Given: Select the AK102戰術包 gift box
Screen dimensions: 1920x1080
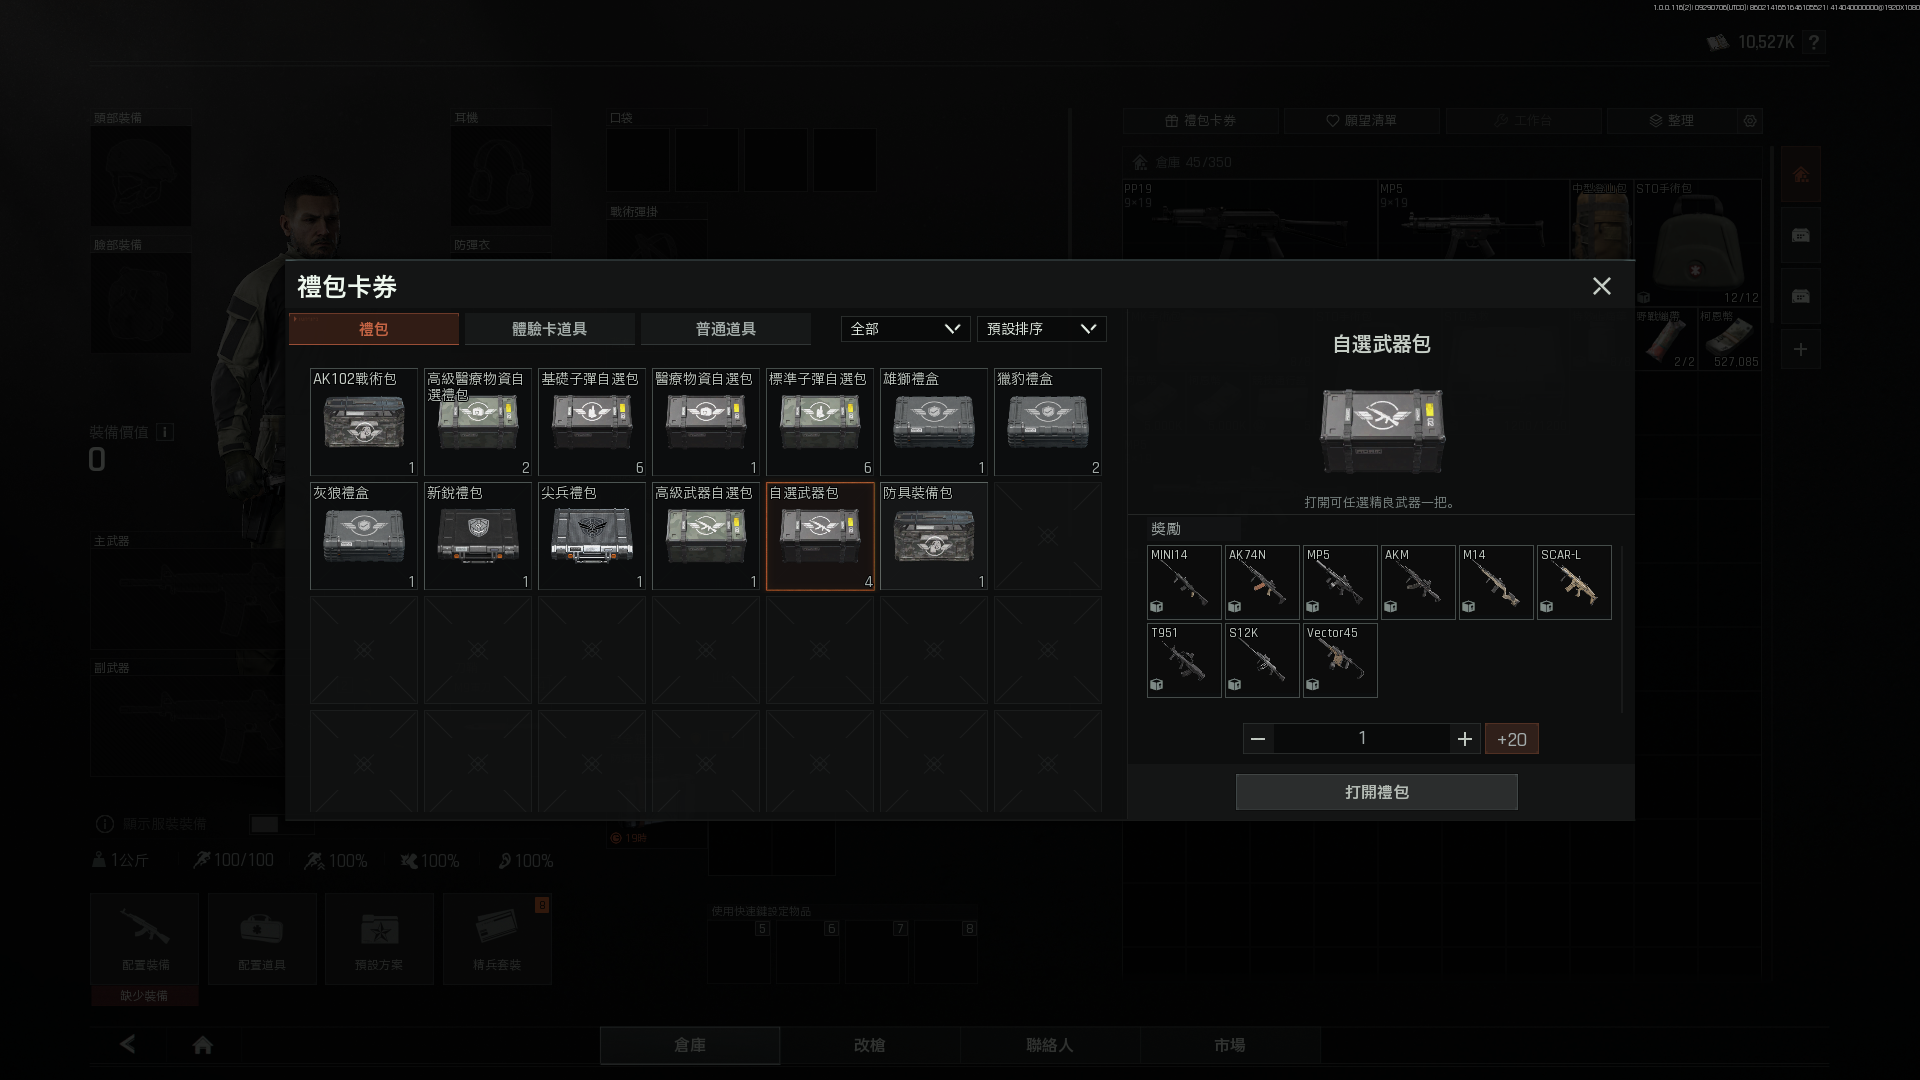Looking at the screenshot, I should (x=363, y=422).
